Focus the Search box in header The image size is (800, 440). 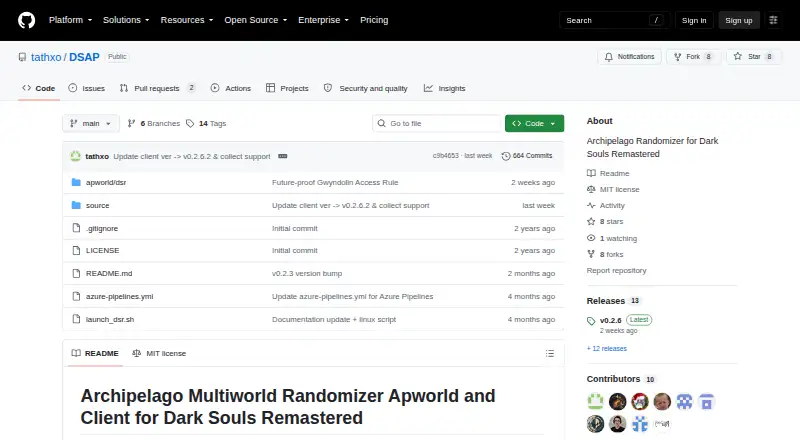614,20
